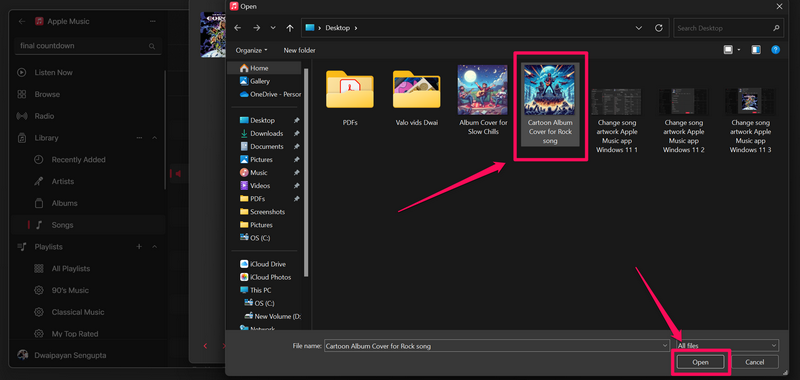Open view options dropdown arrow

pos(739,50)
